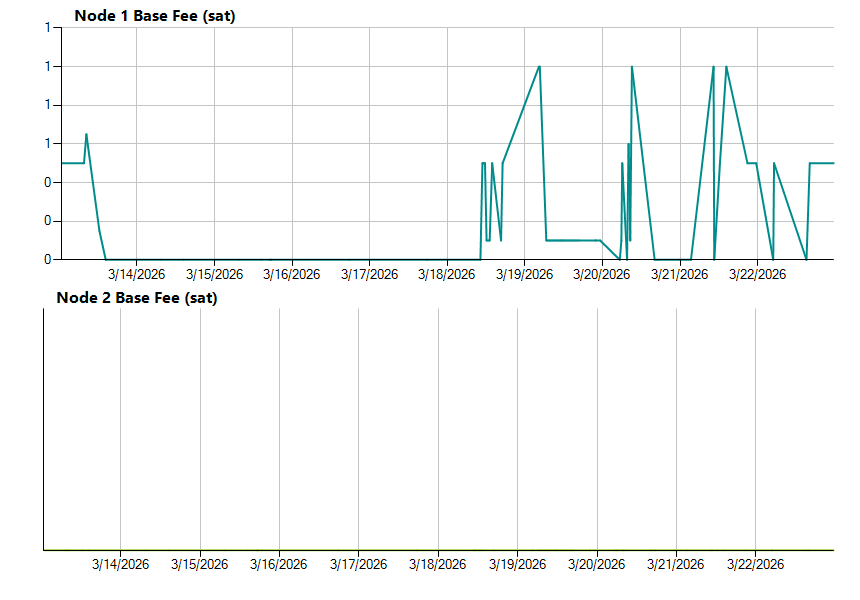
Task: Click 3/15/2026 date under Node 2 chart
Action: 200,564
